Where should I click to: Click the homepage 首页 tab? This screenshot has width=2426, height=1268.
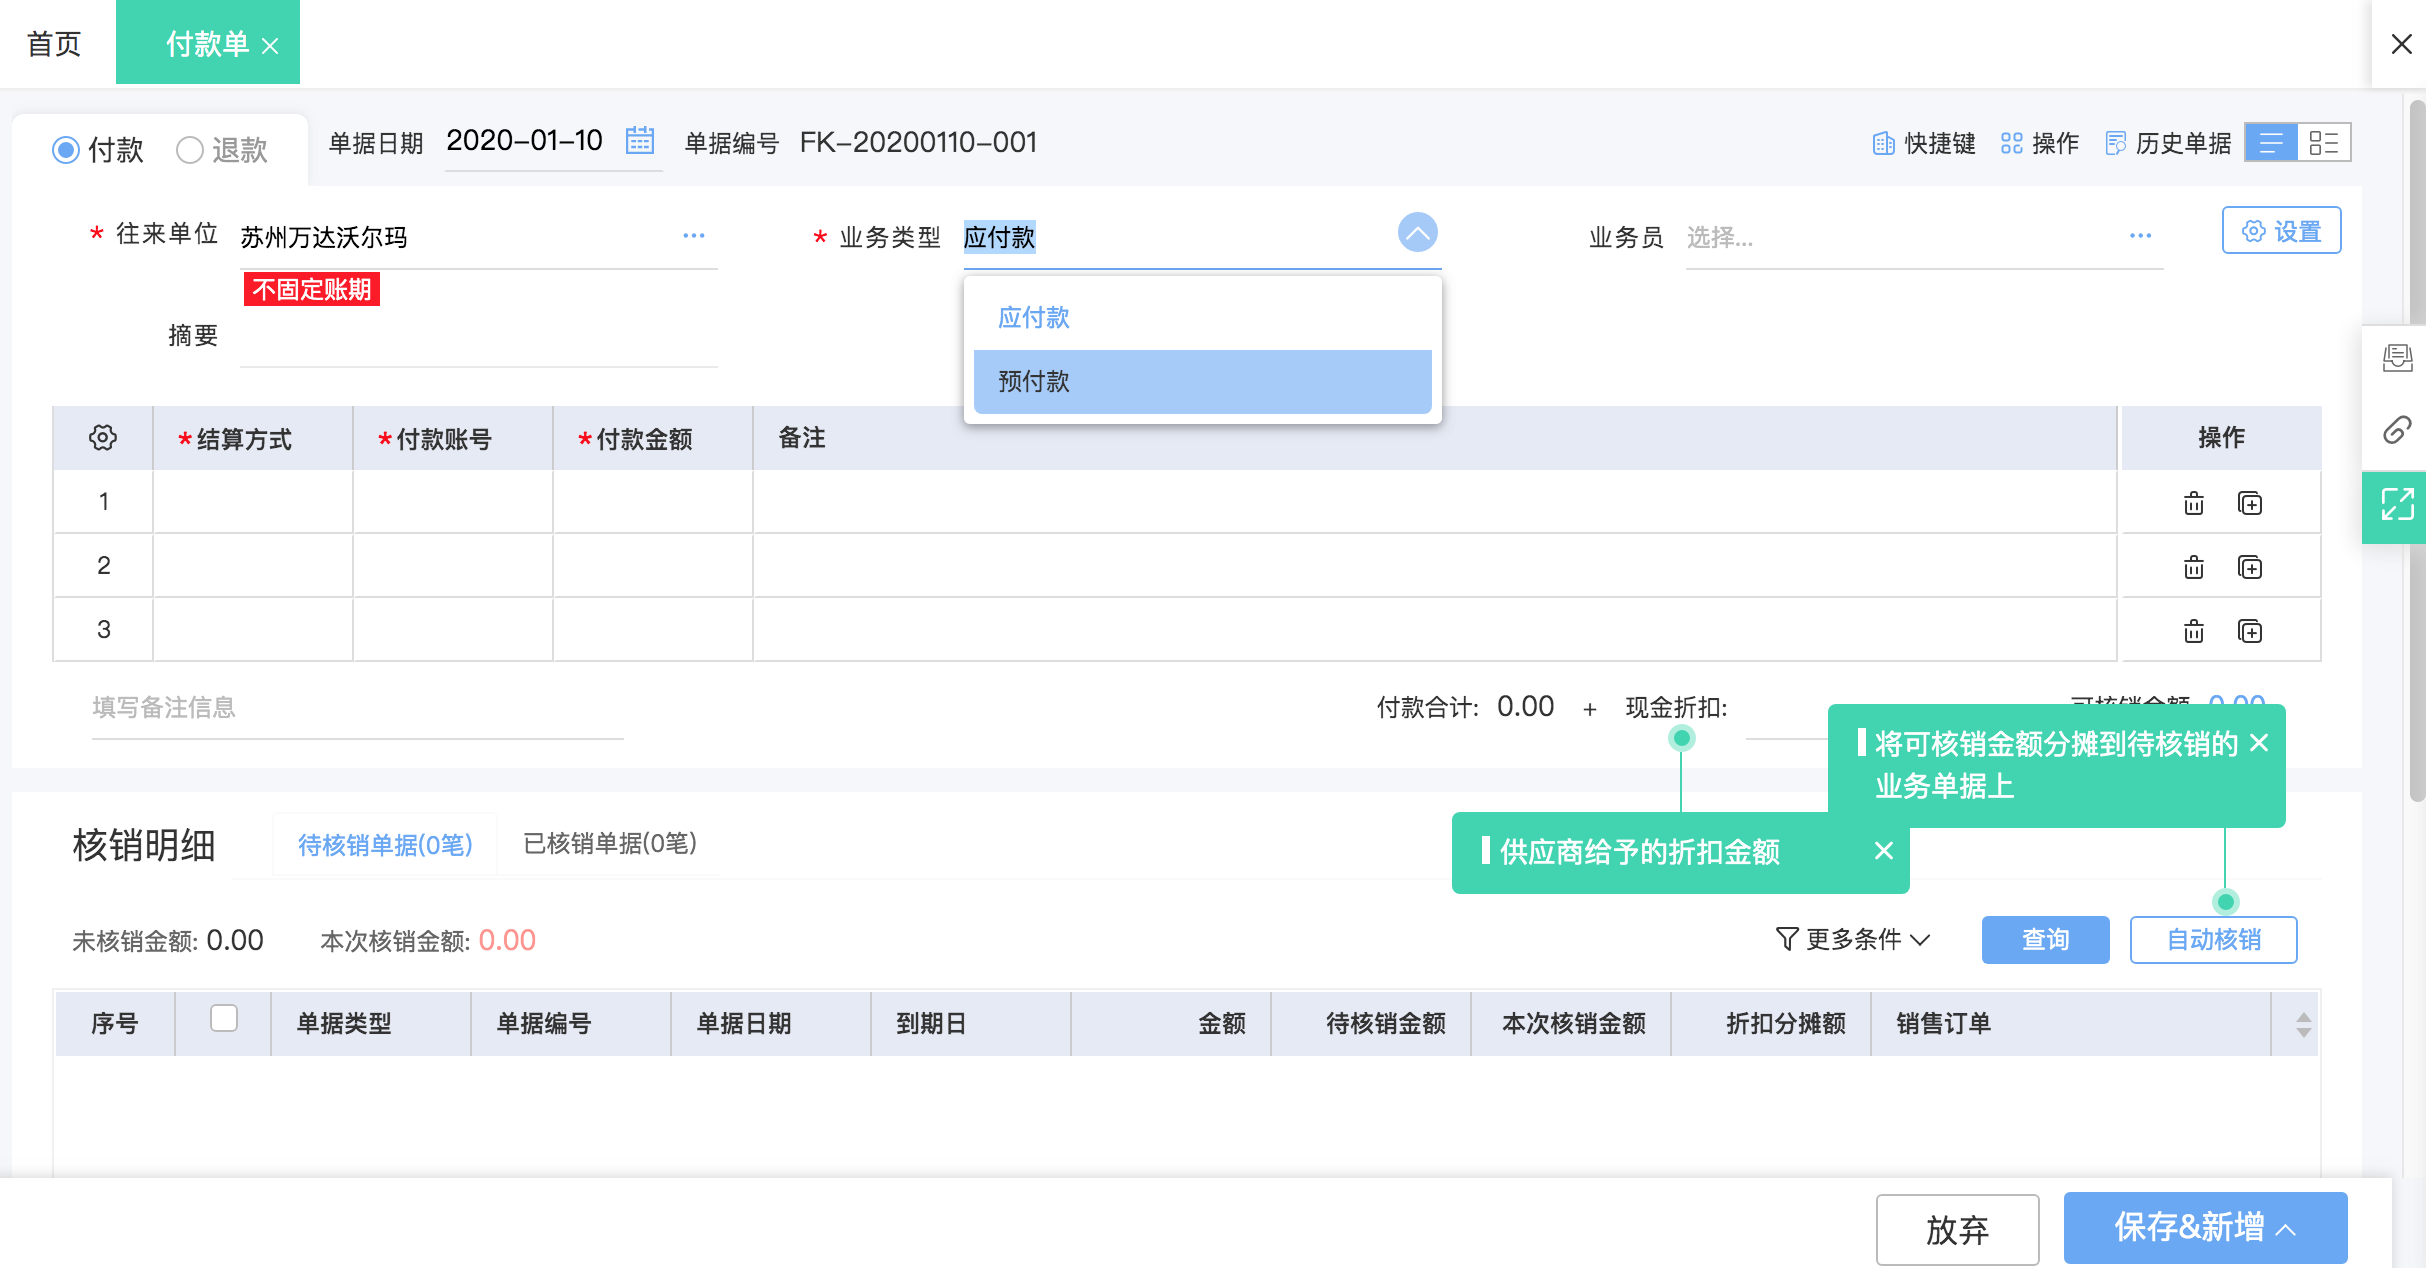[x=55, y=43]
